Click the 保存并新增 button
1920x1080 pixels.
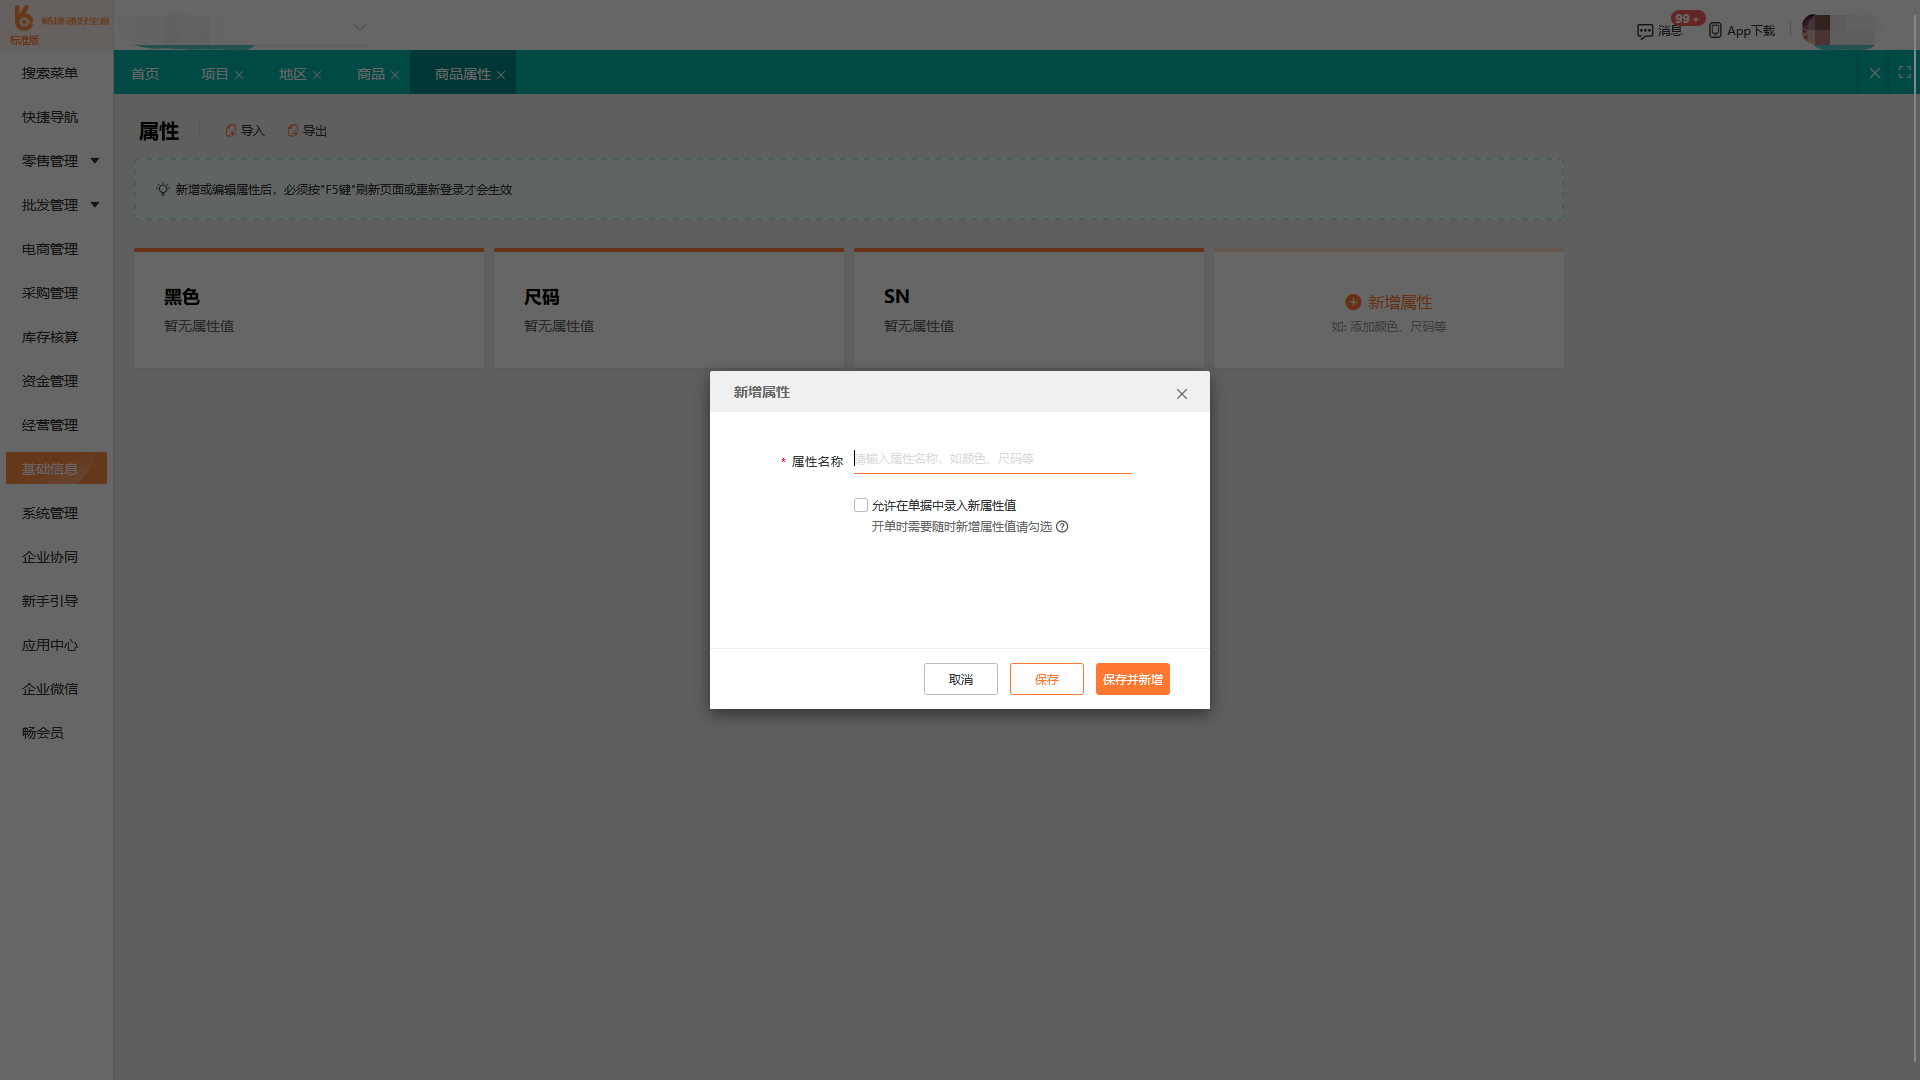[x=1131, y=679]
